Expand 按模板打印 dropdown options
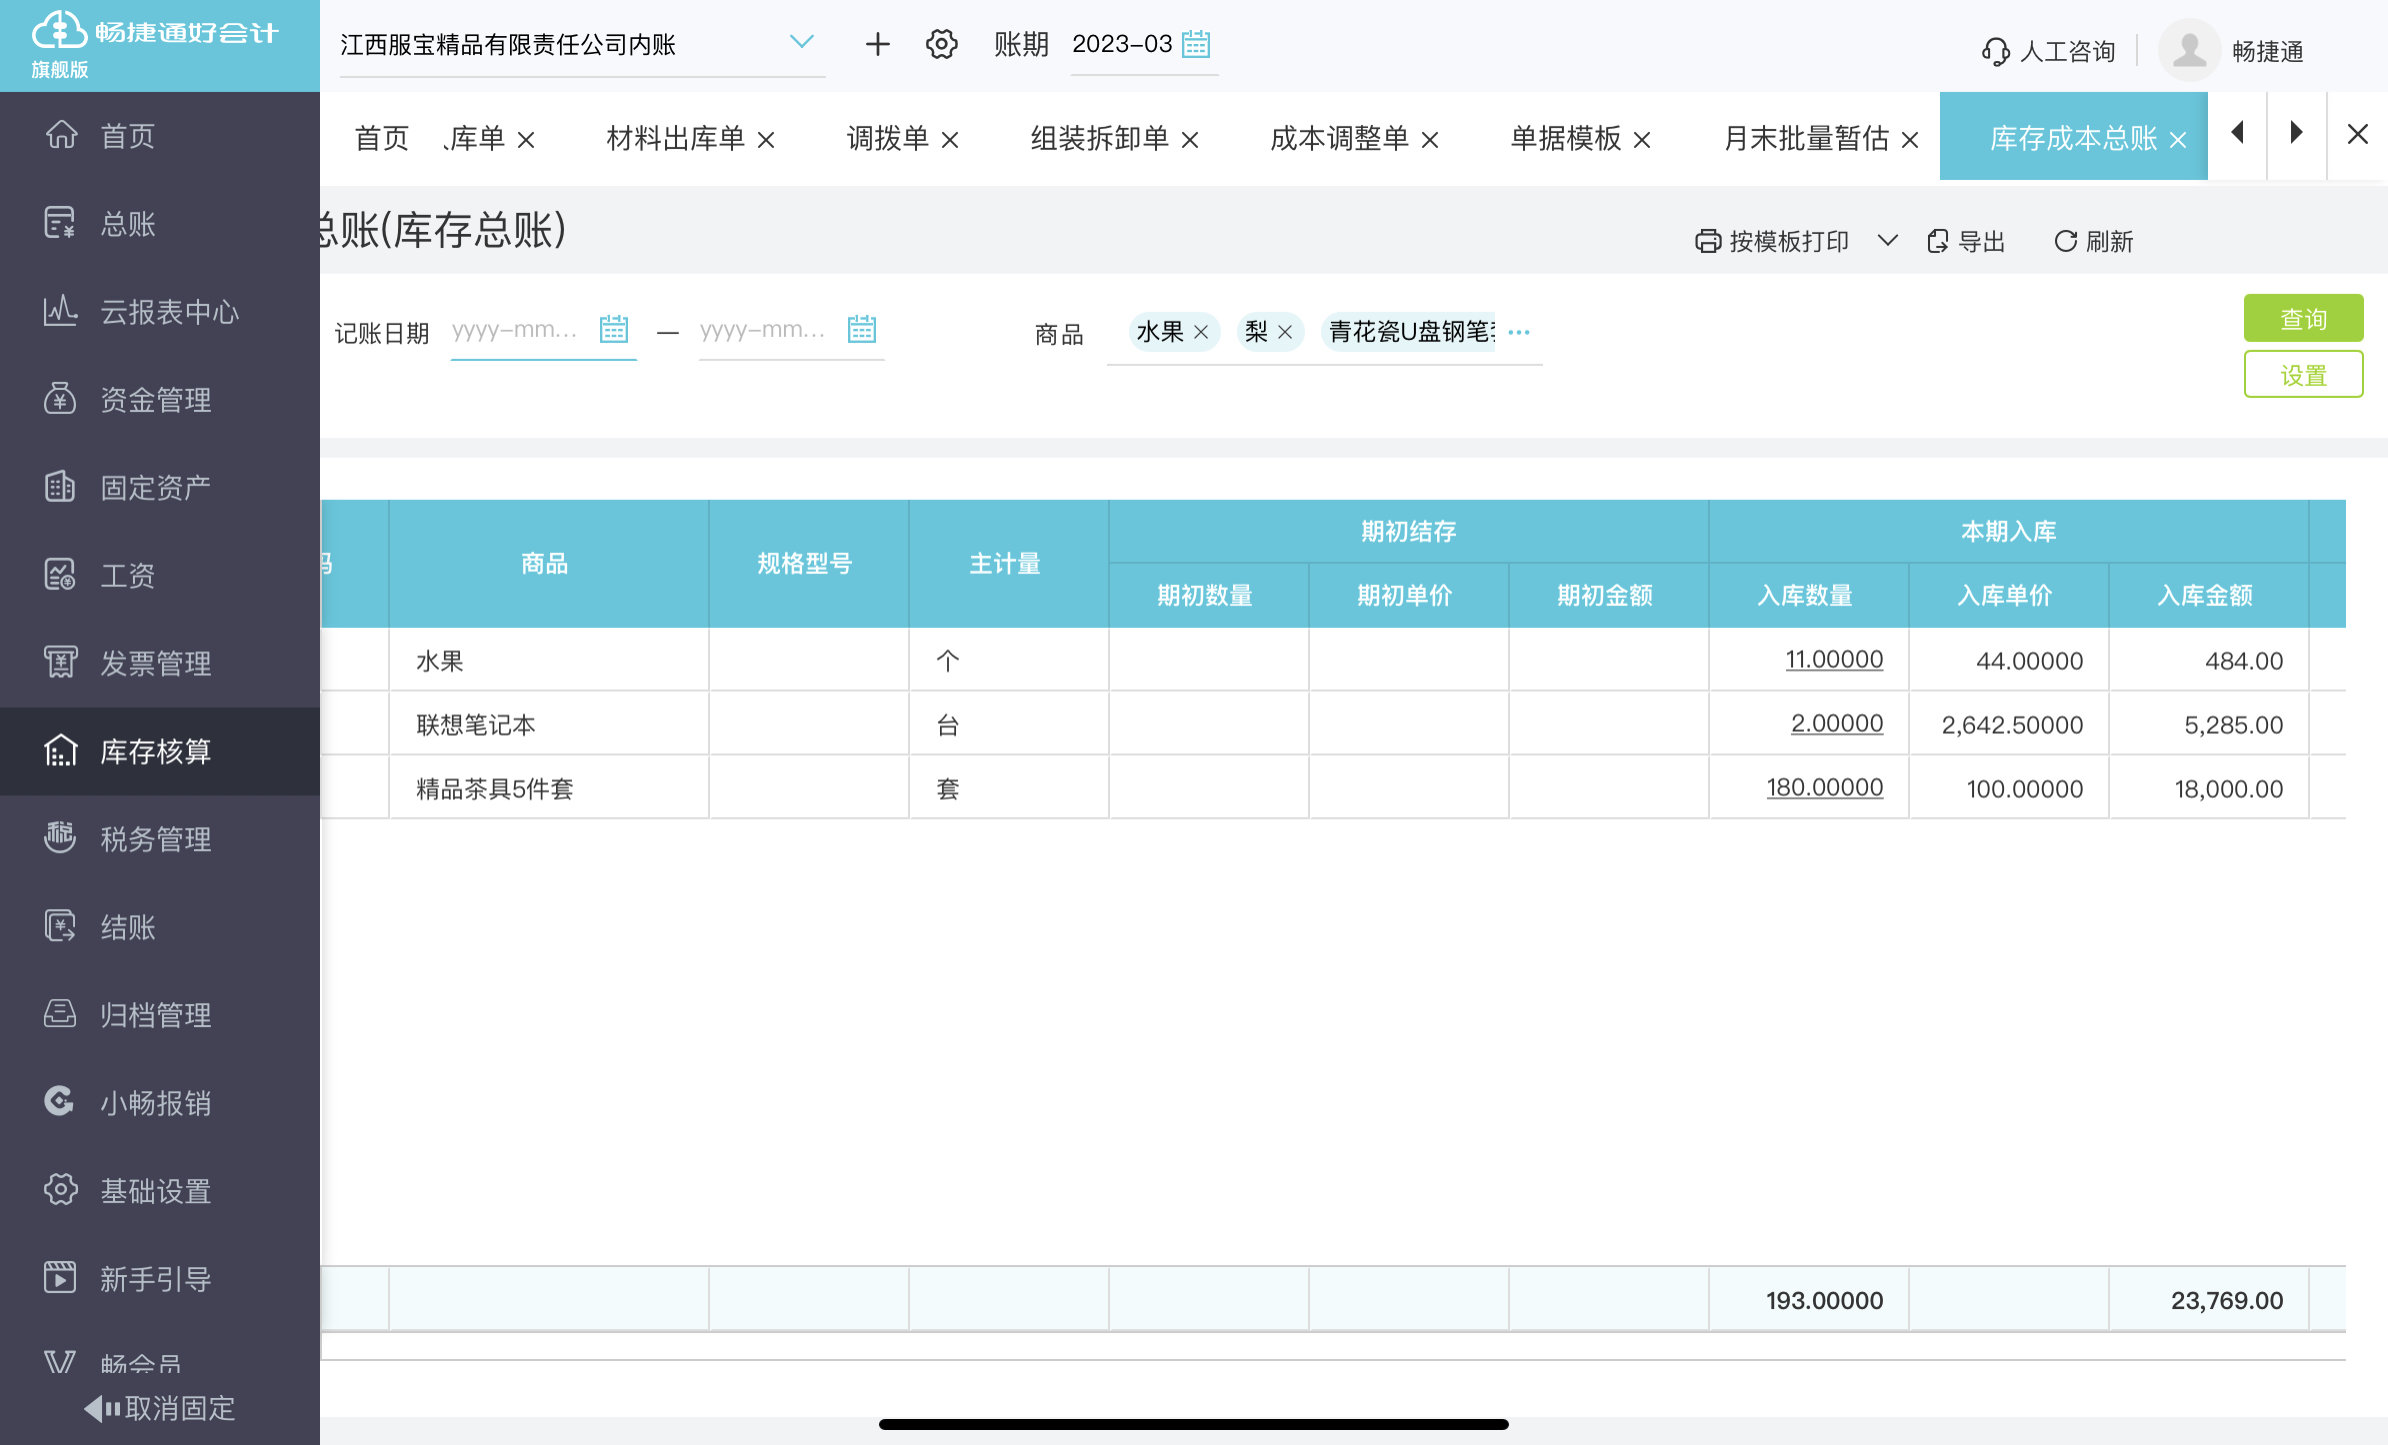The height and width of the screenshot is (1445, 2388). 1888,241
